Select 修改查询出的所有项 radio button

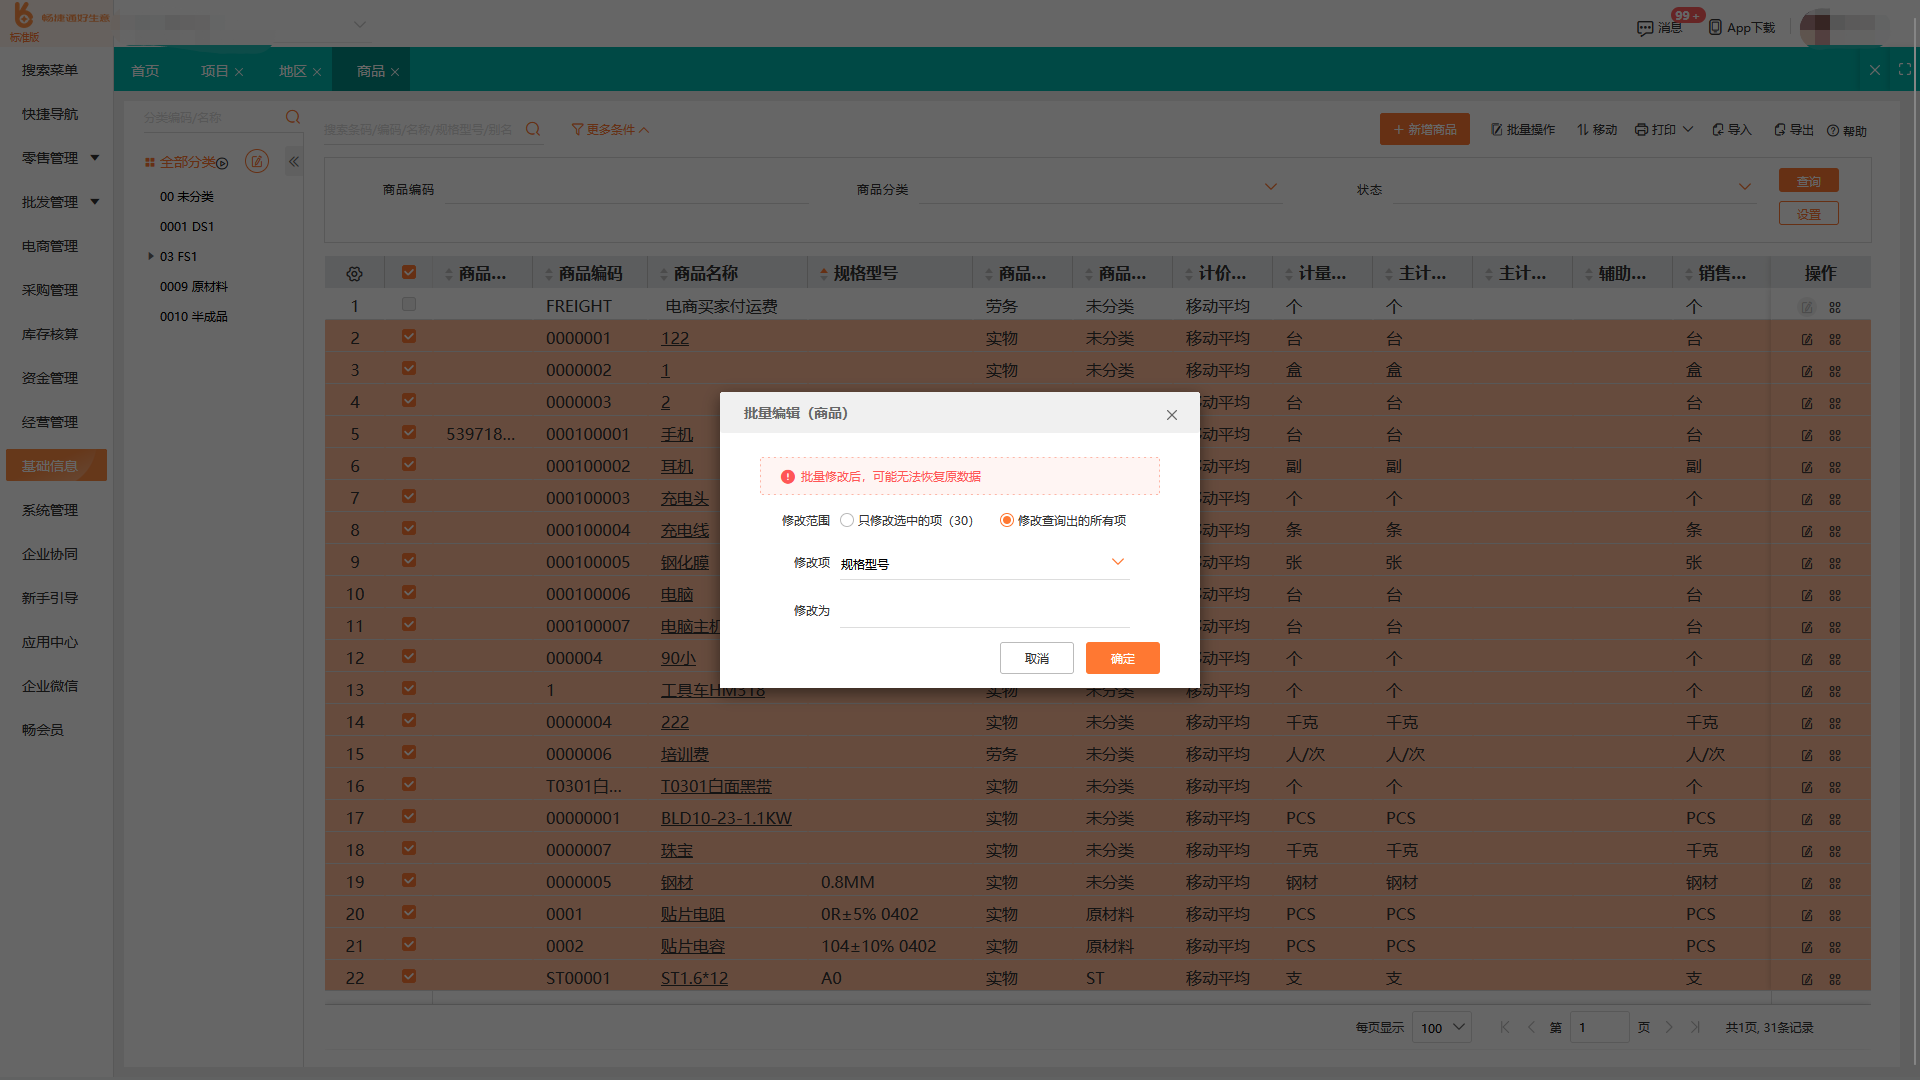1005,520
